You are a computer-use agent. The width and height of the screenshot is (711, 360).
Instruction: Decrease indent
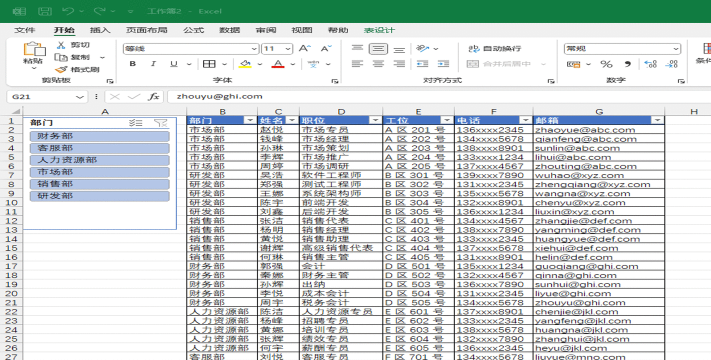tap(423, 64)
